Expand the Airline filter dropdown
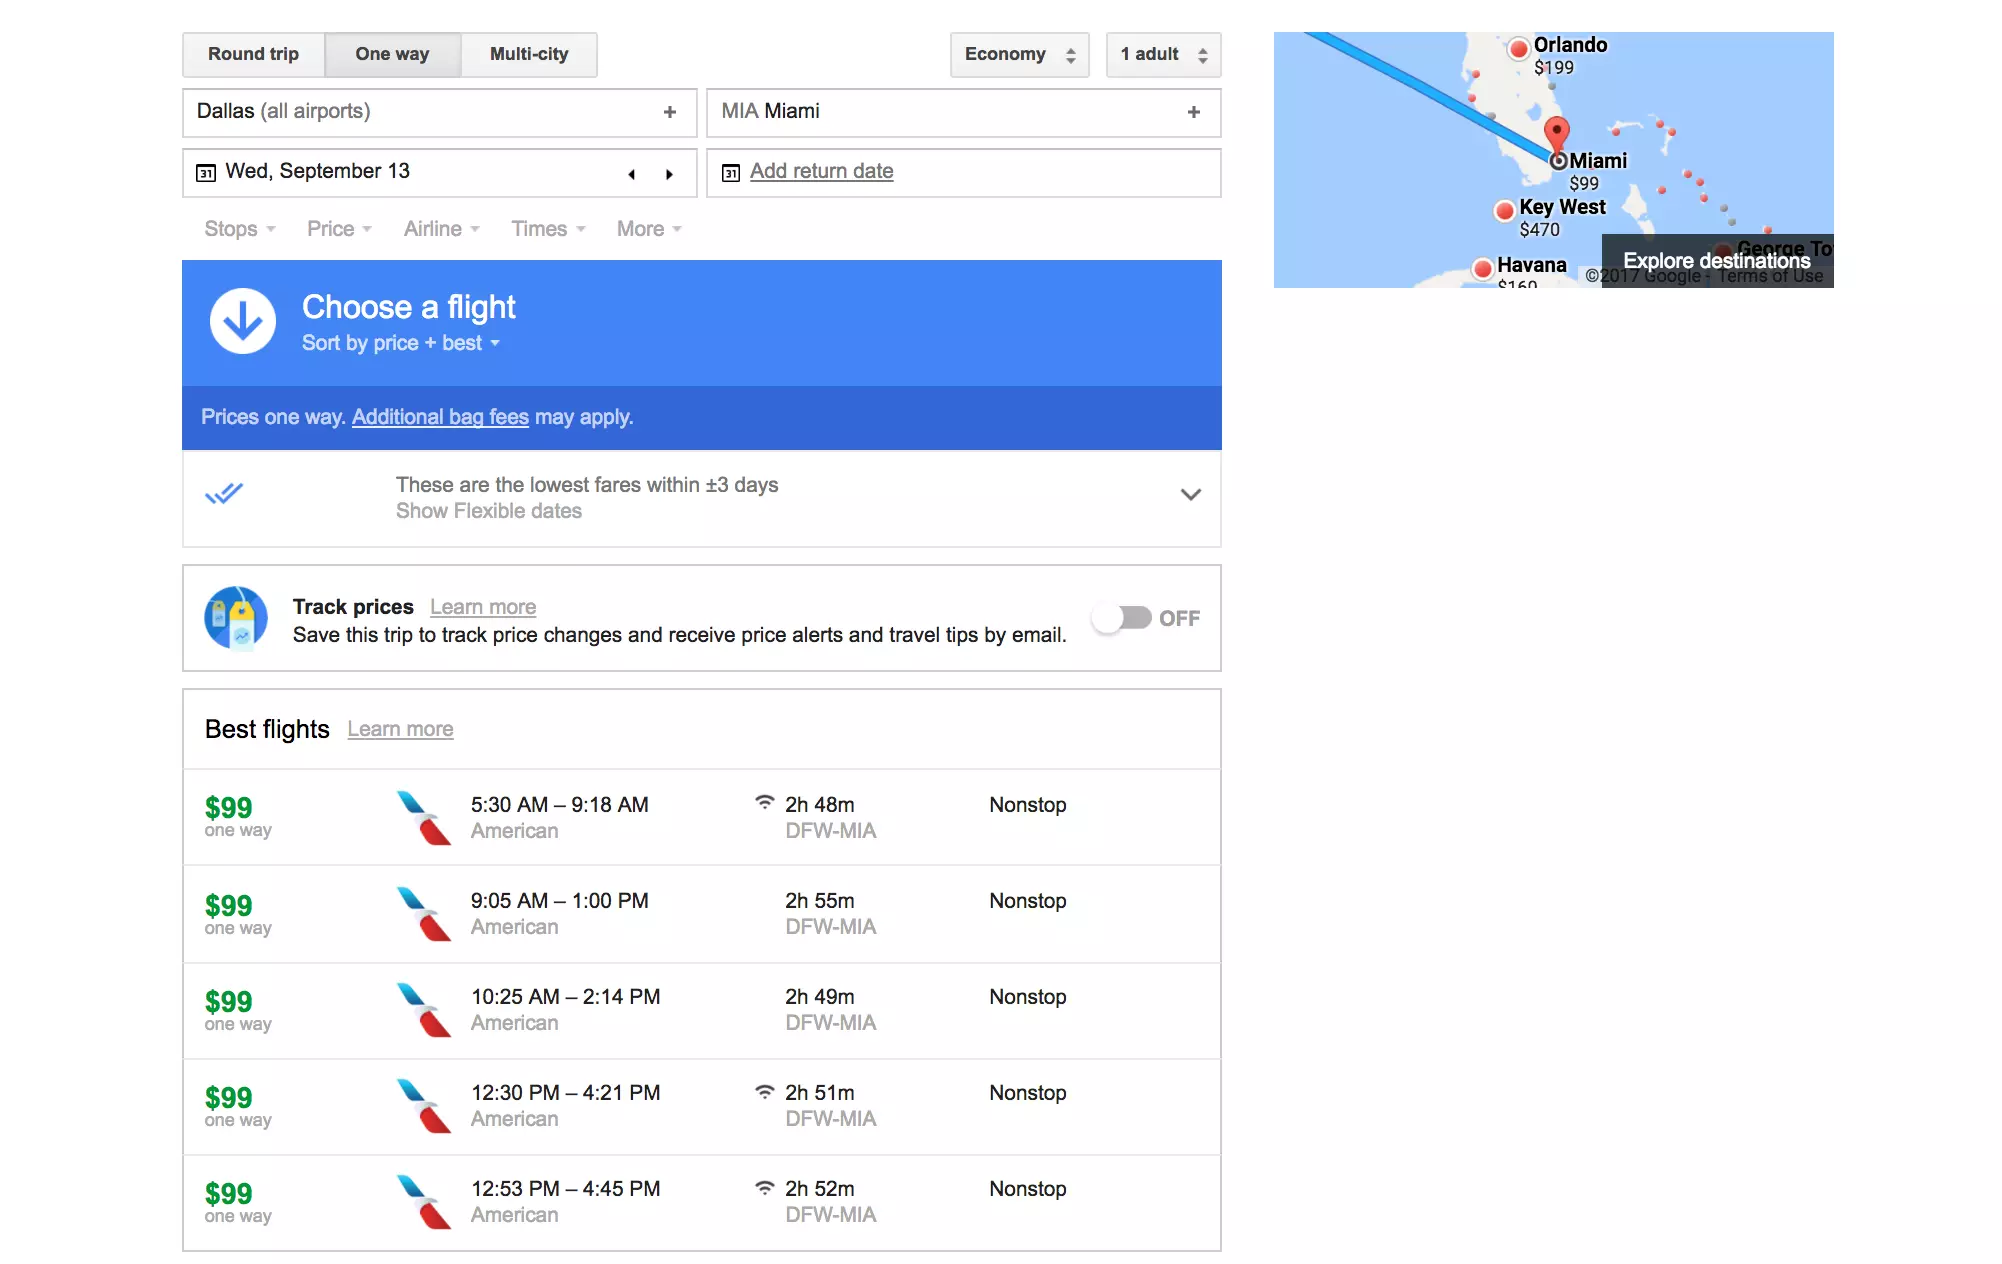This screenshot has width=2002, height=1264. [438, 229]
